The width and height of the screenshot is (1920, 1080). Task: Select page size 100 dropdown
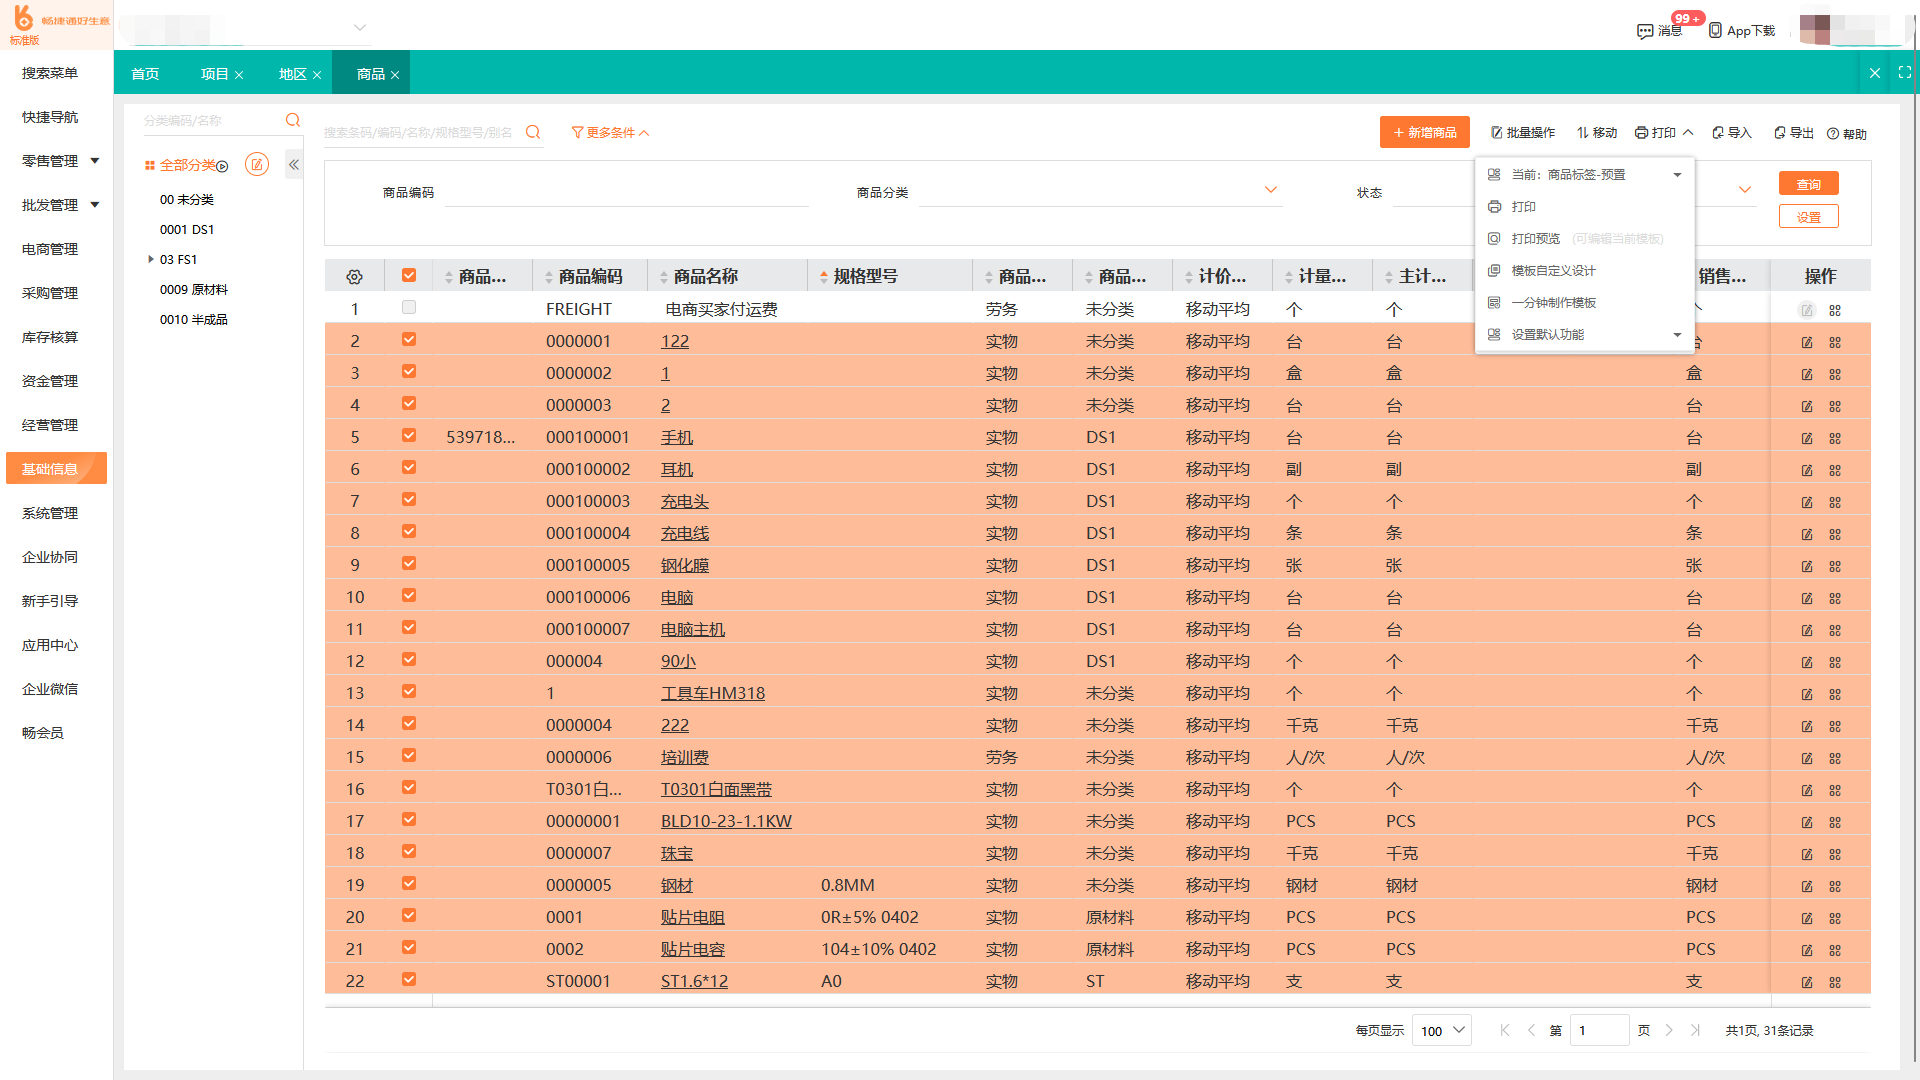[x=1441, y=1029]
